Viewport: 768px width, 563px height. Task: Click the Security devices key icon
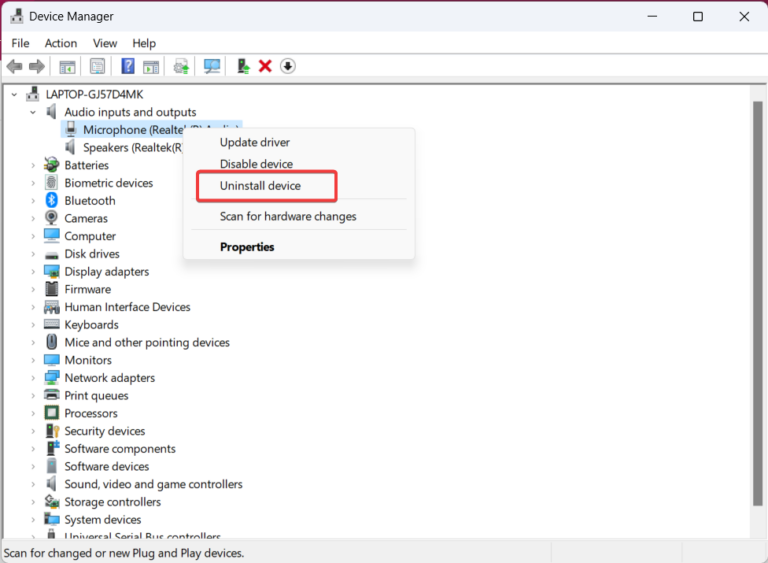[52, 431]
